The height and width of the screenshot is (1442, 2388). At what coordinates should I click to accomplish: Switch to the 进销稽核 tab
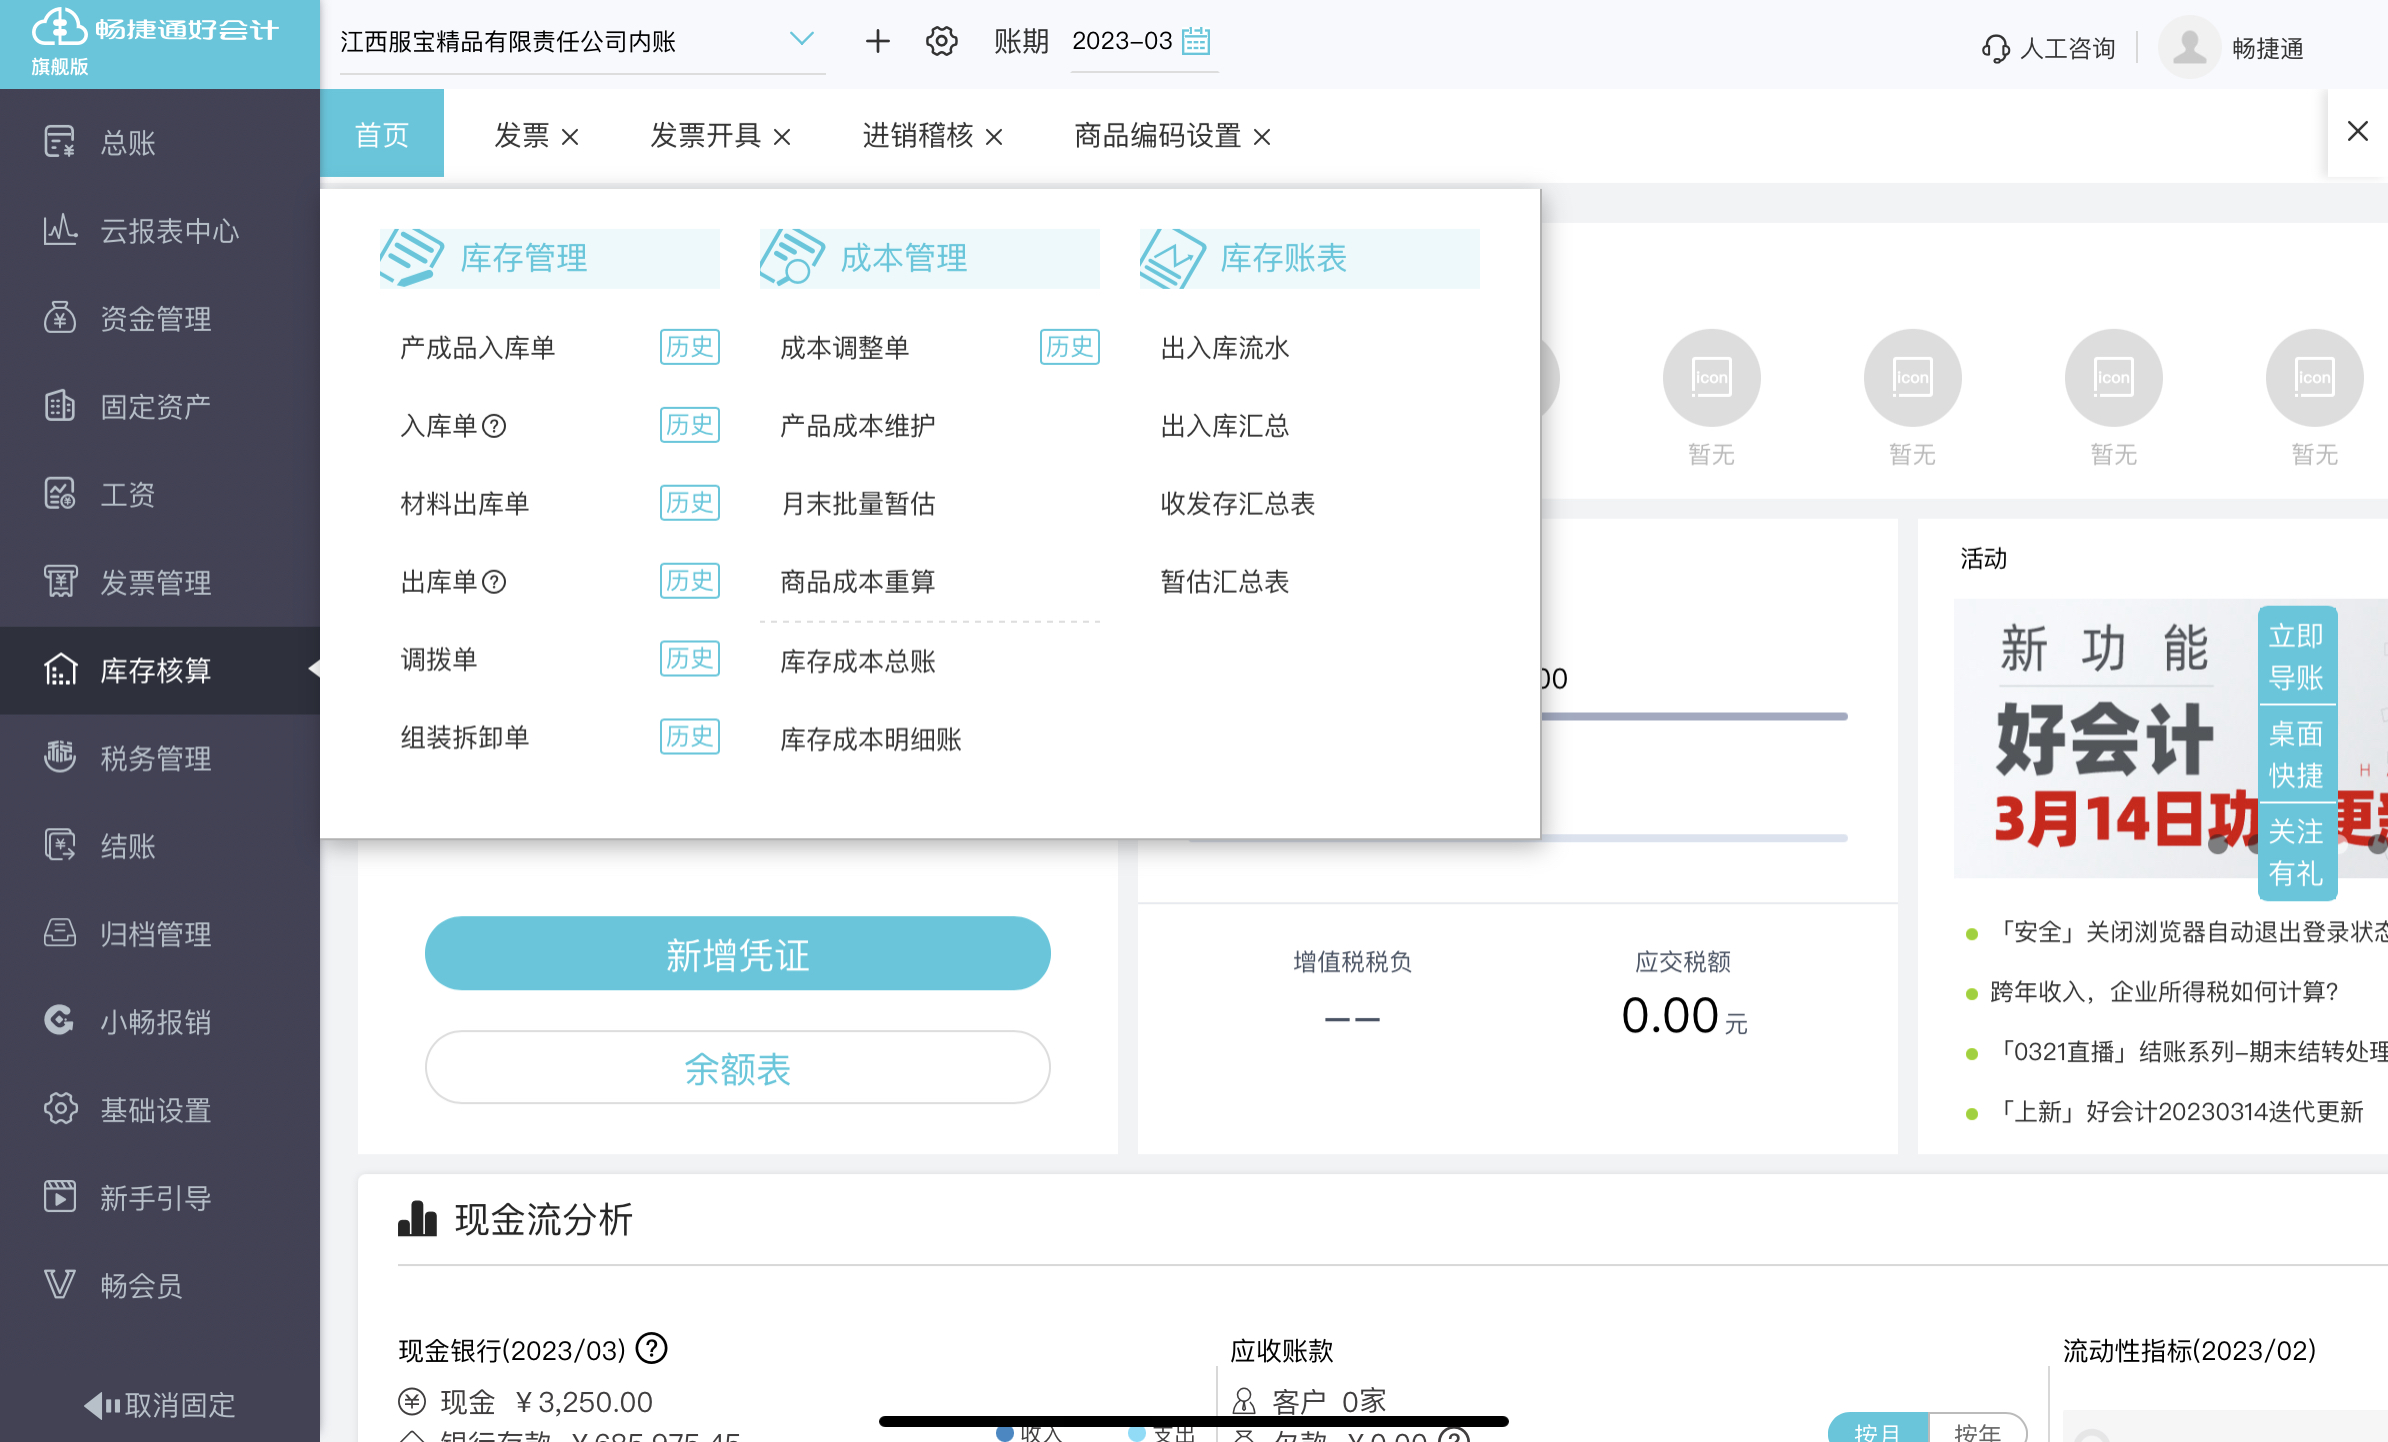click(918, 137)
